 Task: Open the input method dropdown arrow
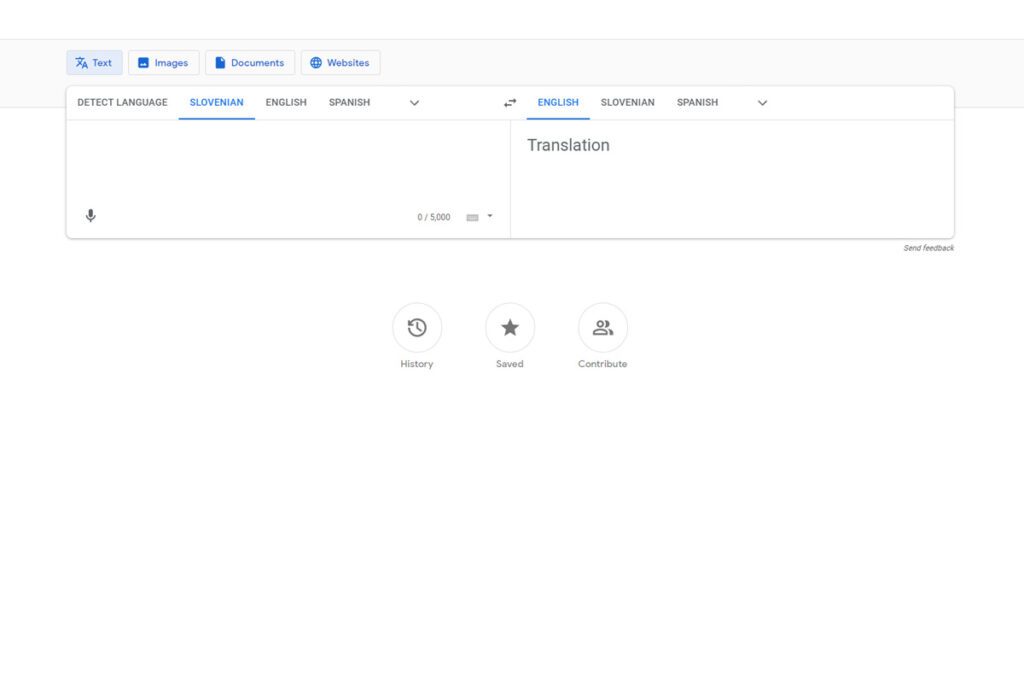489,216
